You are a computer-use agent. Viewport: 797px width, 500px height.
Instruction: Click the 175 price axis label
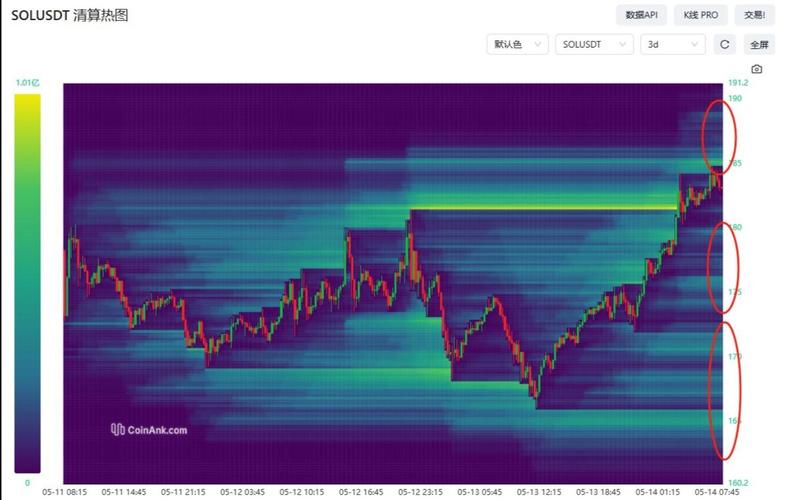(x=735, y=292)
